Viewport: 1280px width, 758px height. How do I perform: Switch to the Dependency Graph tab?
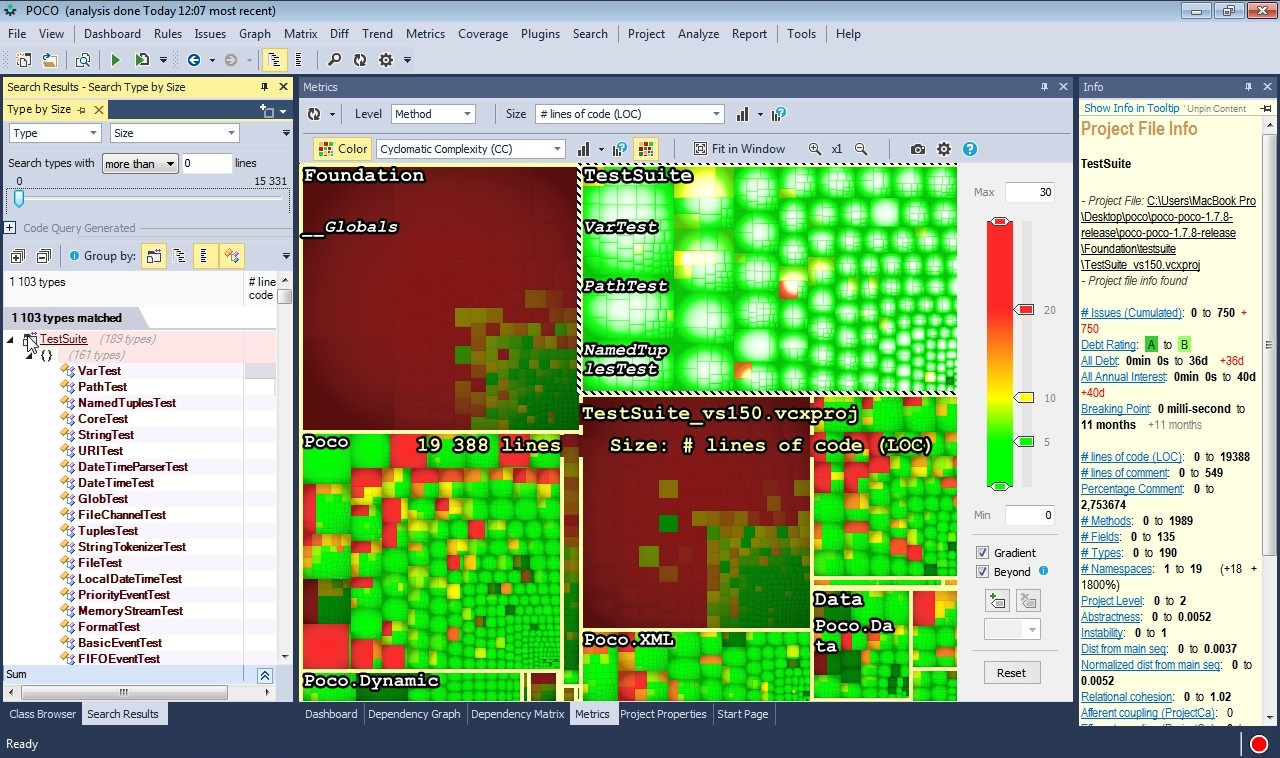pos(414,714)
